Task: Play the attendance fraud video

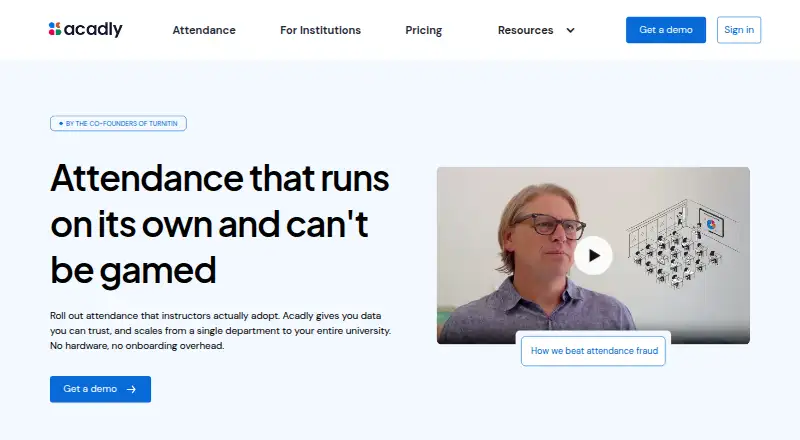Action: tap(593, 255)
